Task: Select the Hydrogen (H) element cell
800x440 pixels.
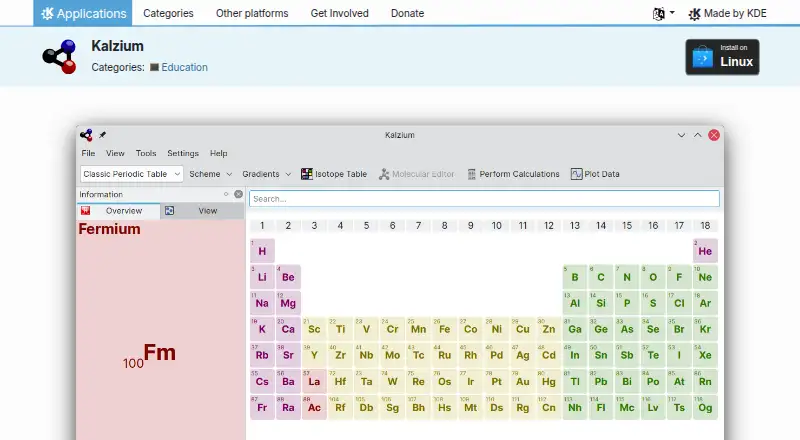Action: pyautogui.click(x=262, y=251)
